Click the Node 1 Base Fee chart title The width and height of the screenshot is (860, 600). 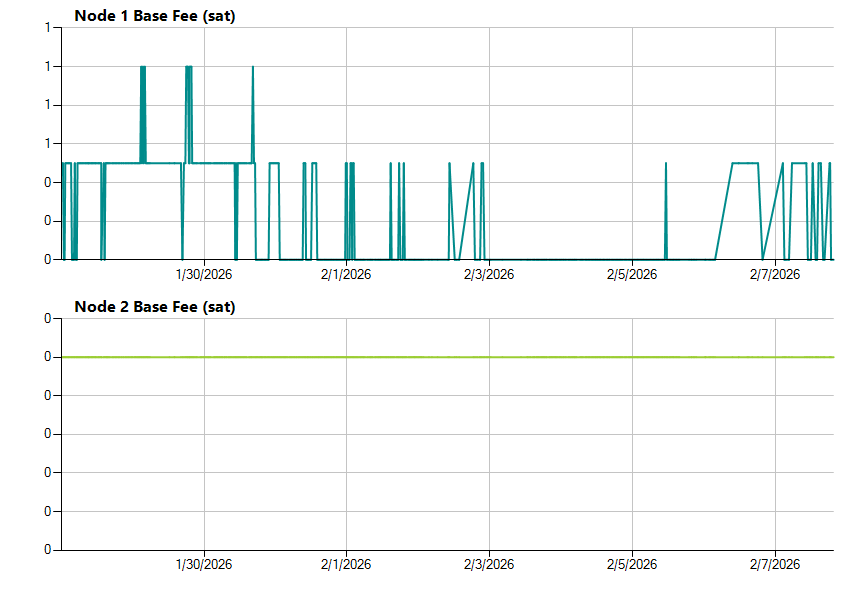pyautogui.click(x=155, y=16)
